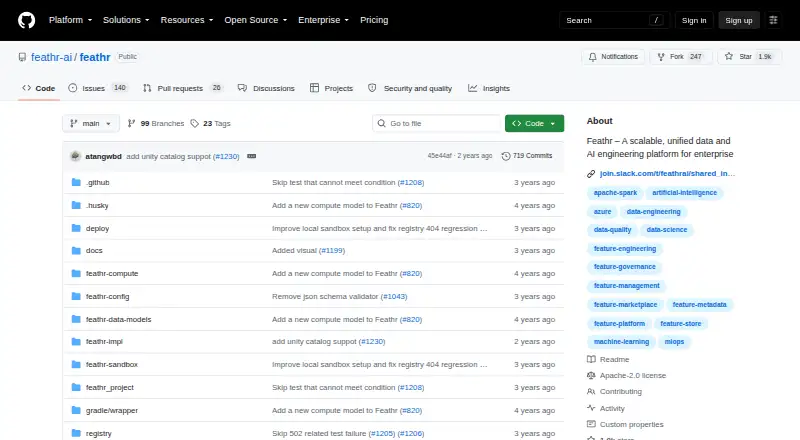Image resolution: width=800 pixels, height=440 pixels.
Task: Click the feathr-compute folder icon
Action: click(76, 274)
